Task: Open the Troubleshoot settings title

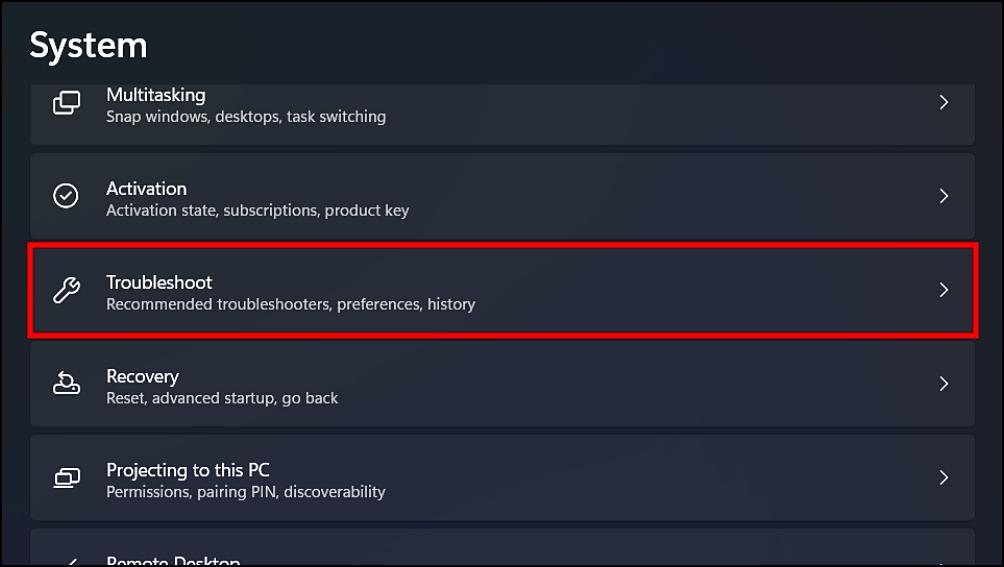Action: coord(159,282)
